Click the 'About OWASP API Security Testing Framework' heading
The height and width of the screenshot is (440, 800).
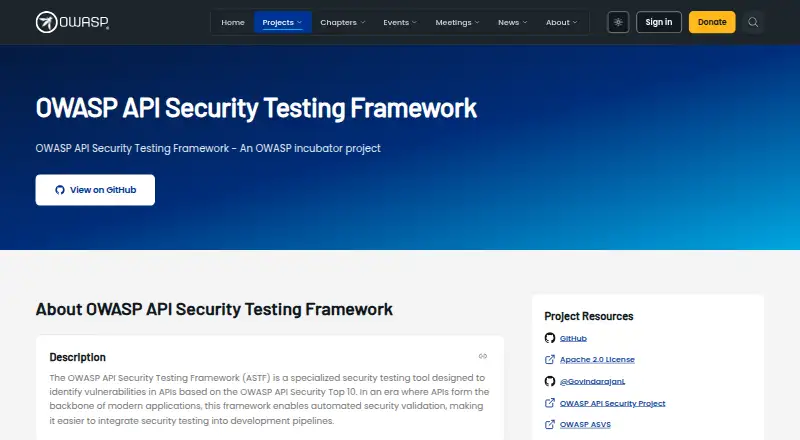pyautogui.click(x=214, y=309)
